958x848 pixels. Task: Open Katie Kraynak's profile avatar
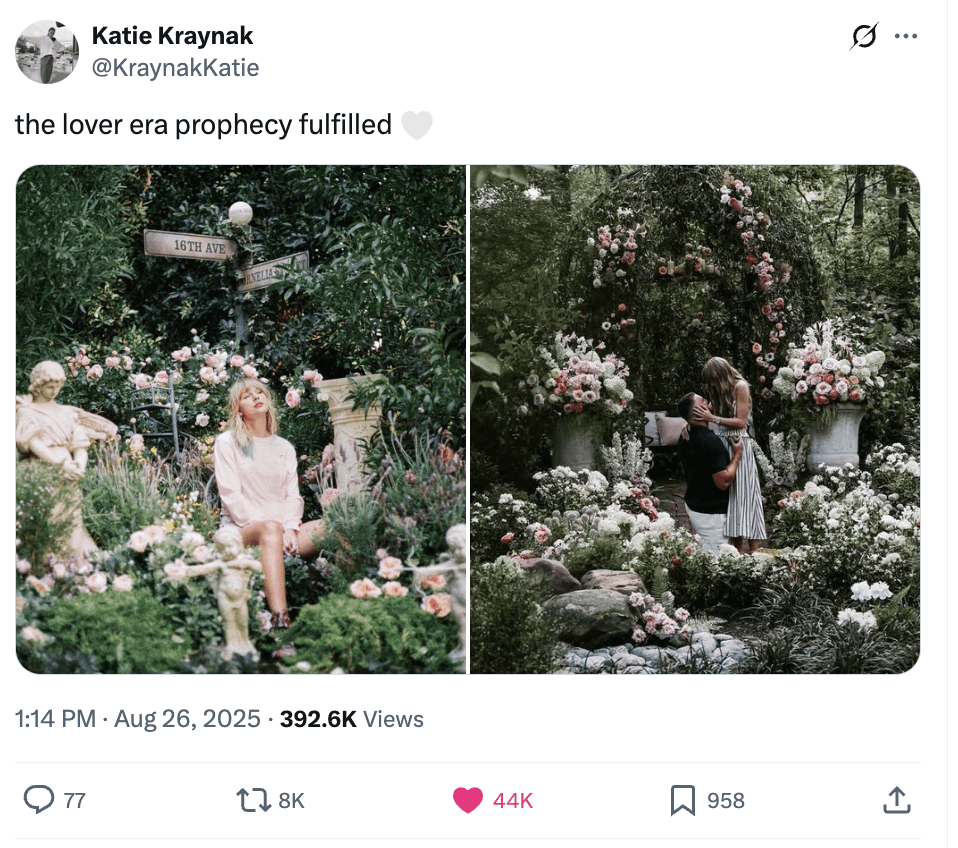(47, 52)
